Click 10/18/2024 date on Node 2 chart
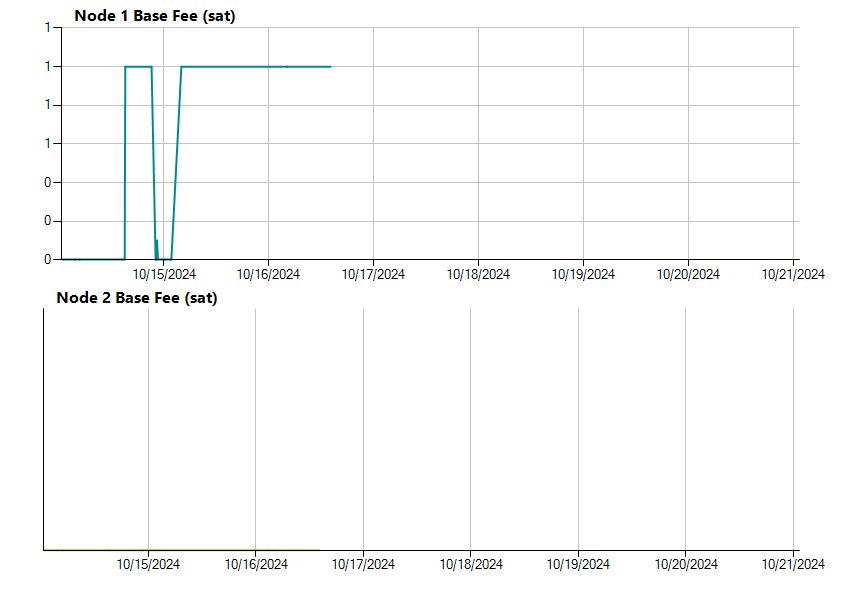The image size is (860, 600). click(471, 564)
